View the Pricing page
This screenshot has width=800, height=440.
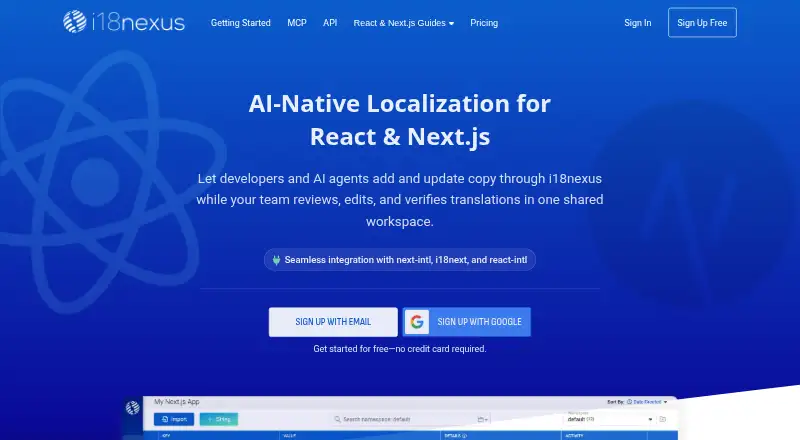click(484, 23)
